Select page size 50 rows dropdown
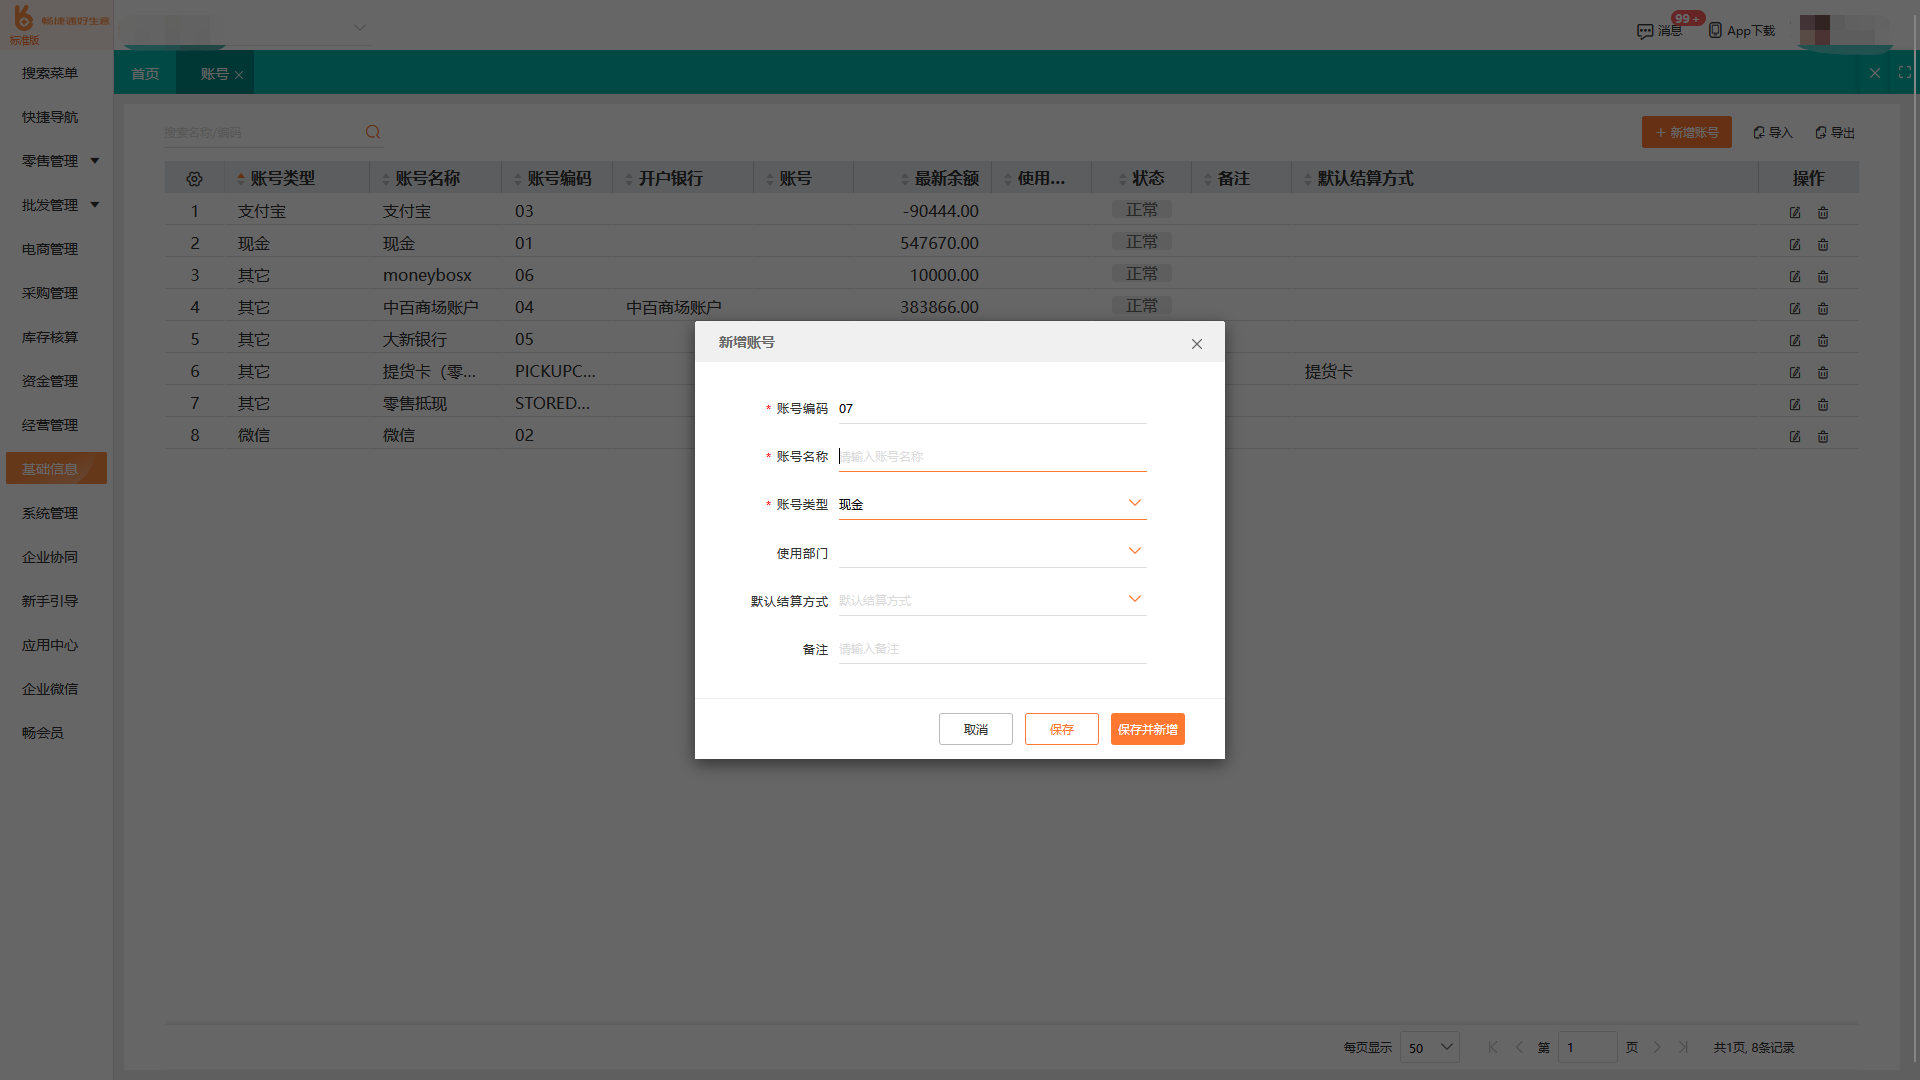 pos(1428,1047)
